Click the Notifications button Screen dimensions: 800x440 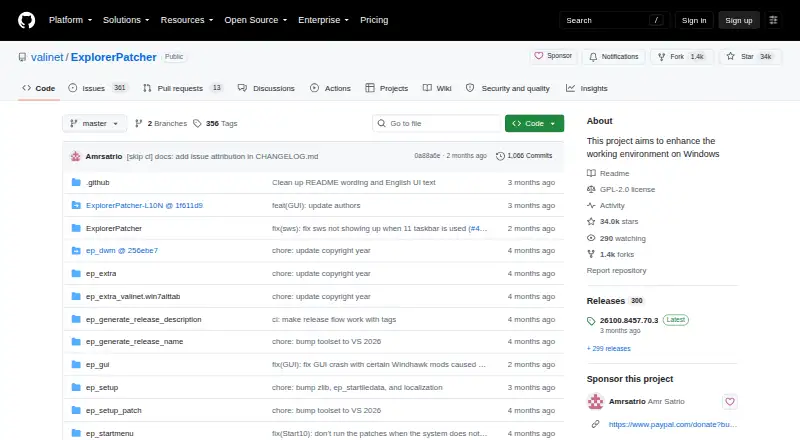pyautogui.click(x=614, y=57)
